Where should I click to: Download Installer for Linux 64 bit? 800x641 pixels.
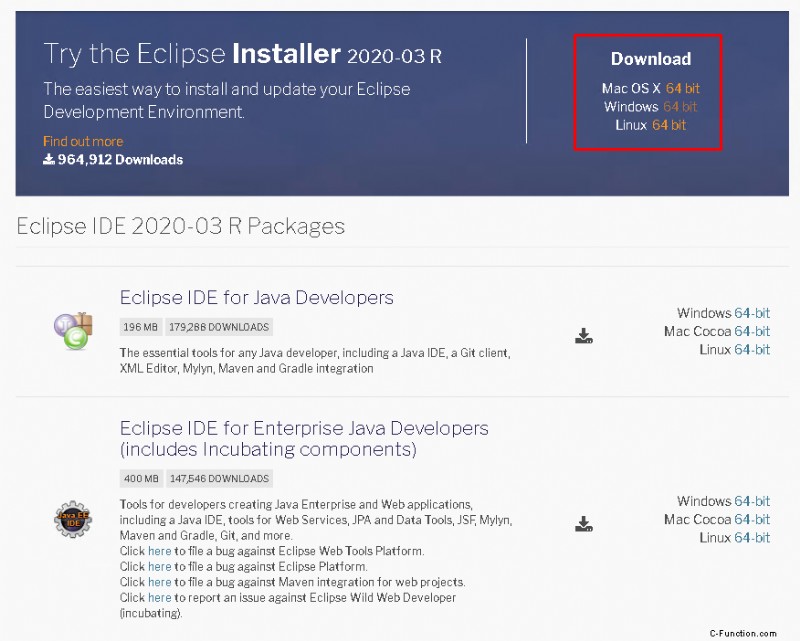coord(669,125)
